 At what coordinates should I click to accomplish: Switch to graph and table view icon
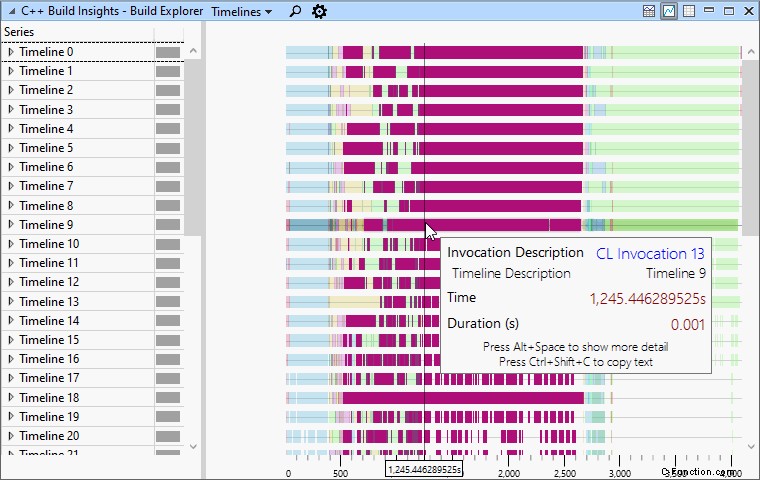[649, 11]
